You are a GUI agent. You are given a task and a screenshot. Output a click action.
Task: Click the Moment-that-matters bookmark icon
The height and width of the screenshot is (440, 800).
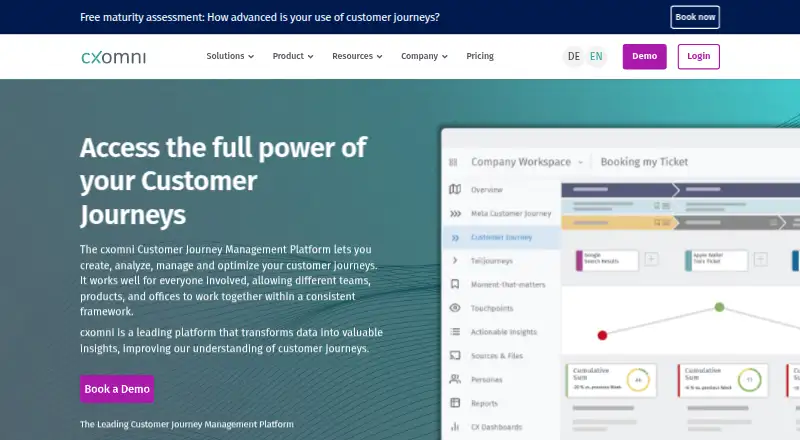click(455, 284)
